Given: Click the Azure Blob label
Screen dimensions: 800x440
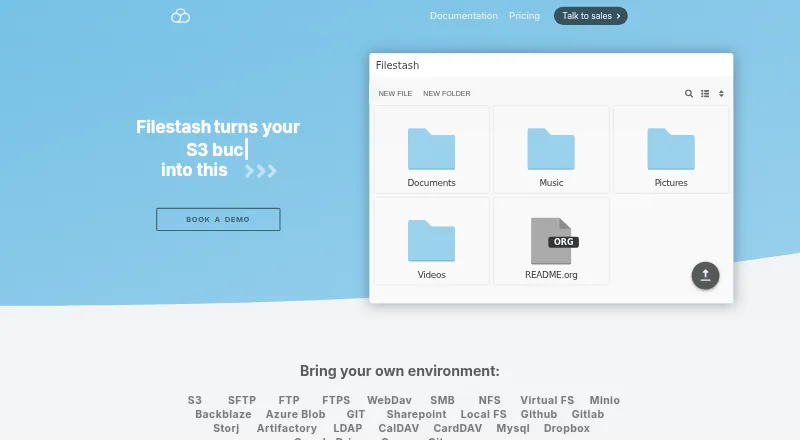Looking at the screenshot, I should coord(295,414).
